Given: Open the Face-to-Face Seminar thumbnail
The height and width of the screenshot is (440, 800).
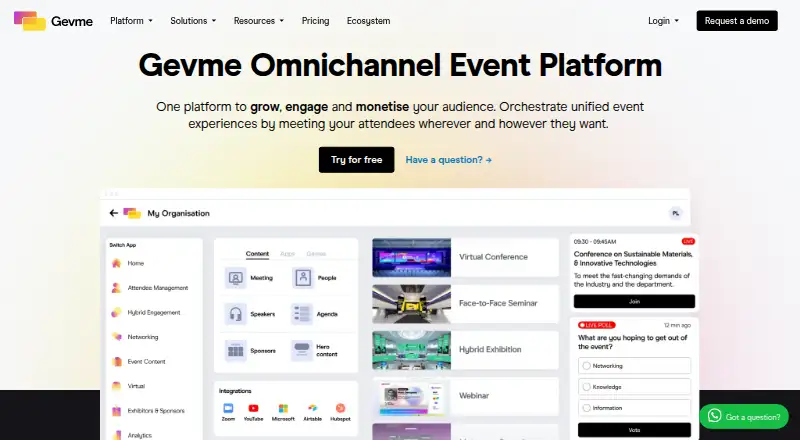Looking at the screenshot, I should coord(412,304).
